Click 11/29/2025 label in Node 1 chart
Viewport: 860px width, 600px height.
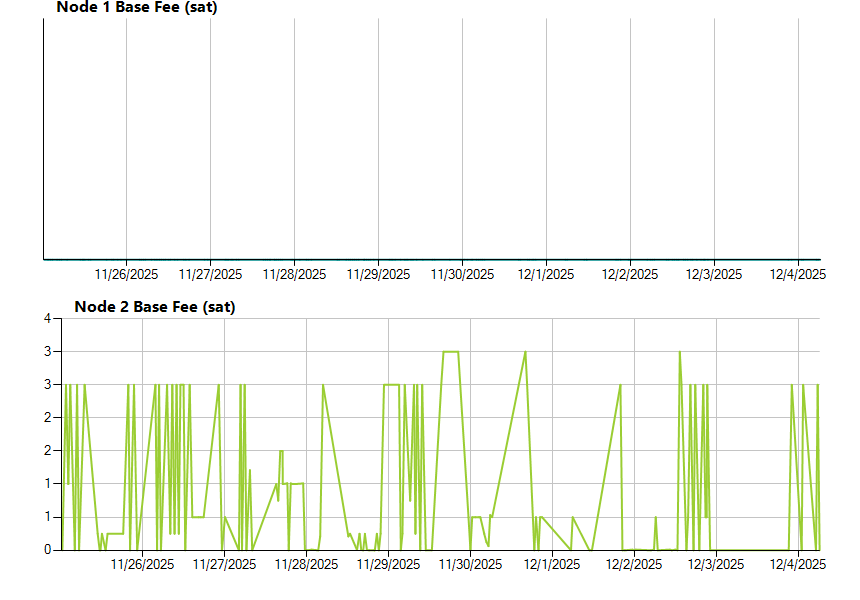coord(378,274)
